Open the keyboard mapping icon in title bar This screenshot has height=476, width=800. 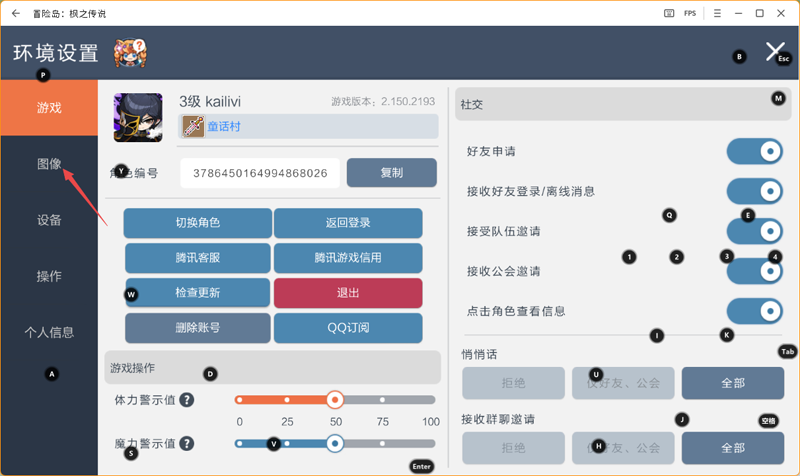[668, 13]
